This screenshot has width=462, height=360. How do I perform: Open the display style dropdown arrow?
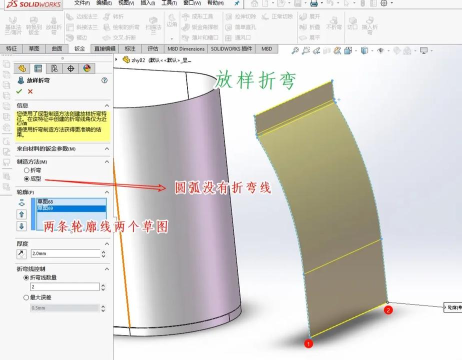tap(372, 51)
